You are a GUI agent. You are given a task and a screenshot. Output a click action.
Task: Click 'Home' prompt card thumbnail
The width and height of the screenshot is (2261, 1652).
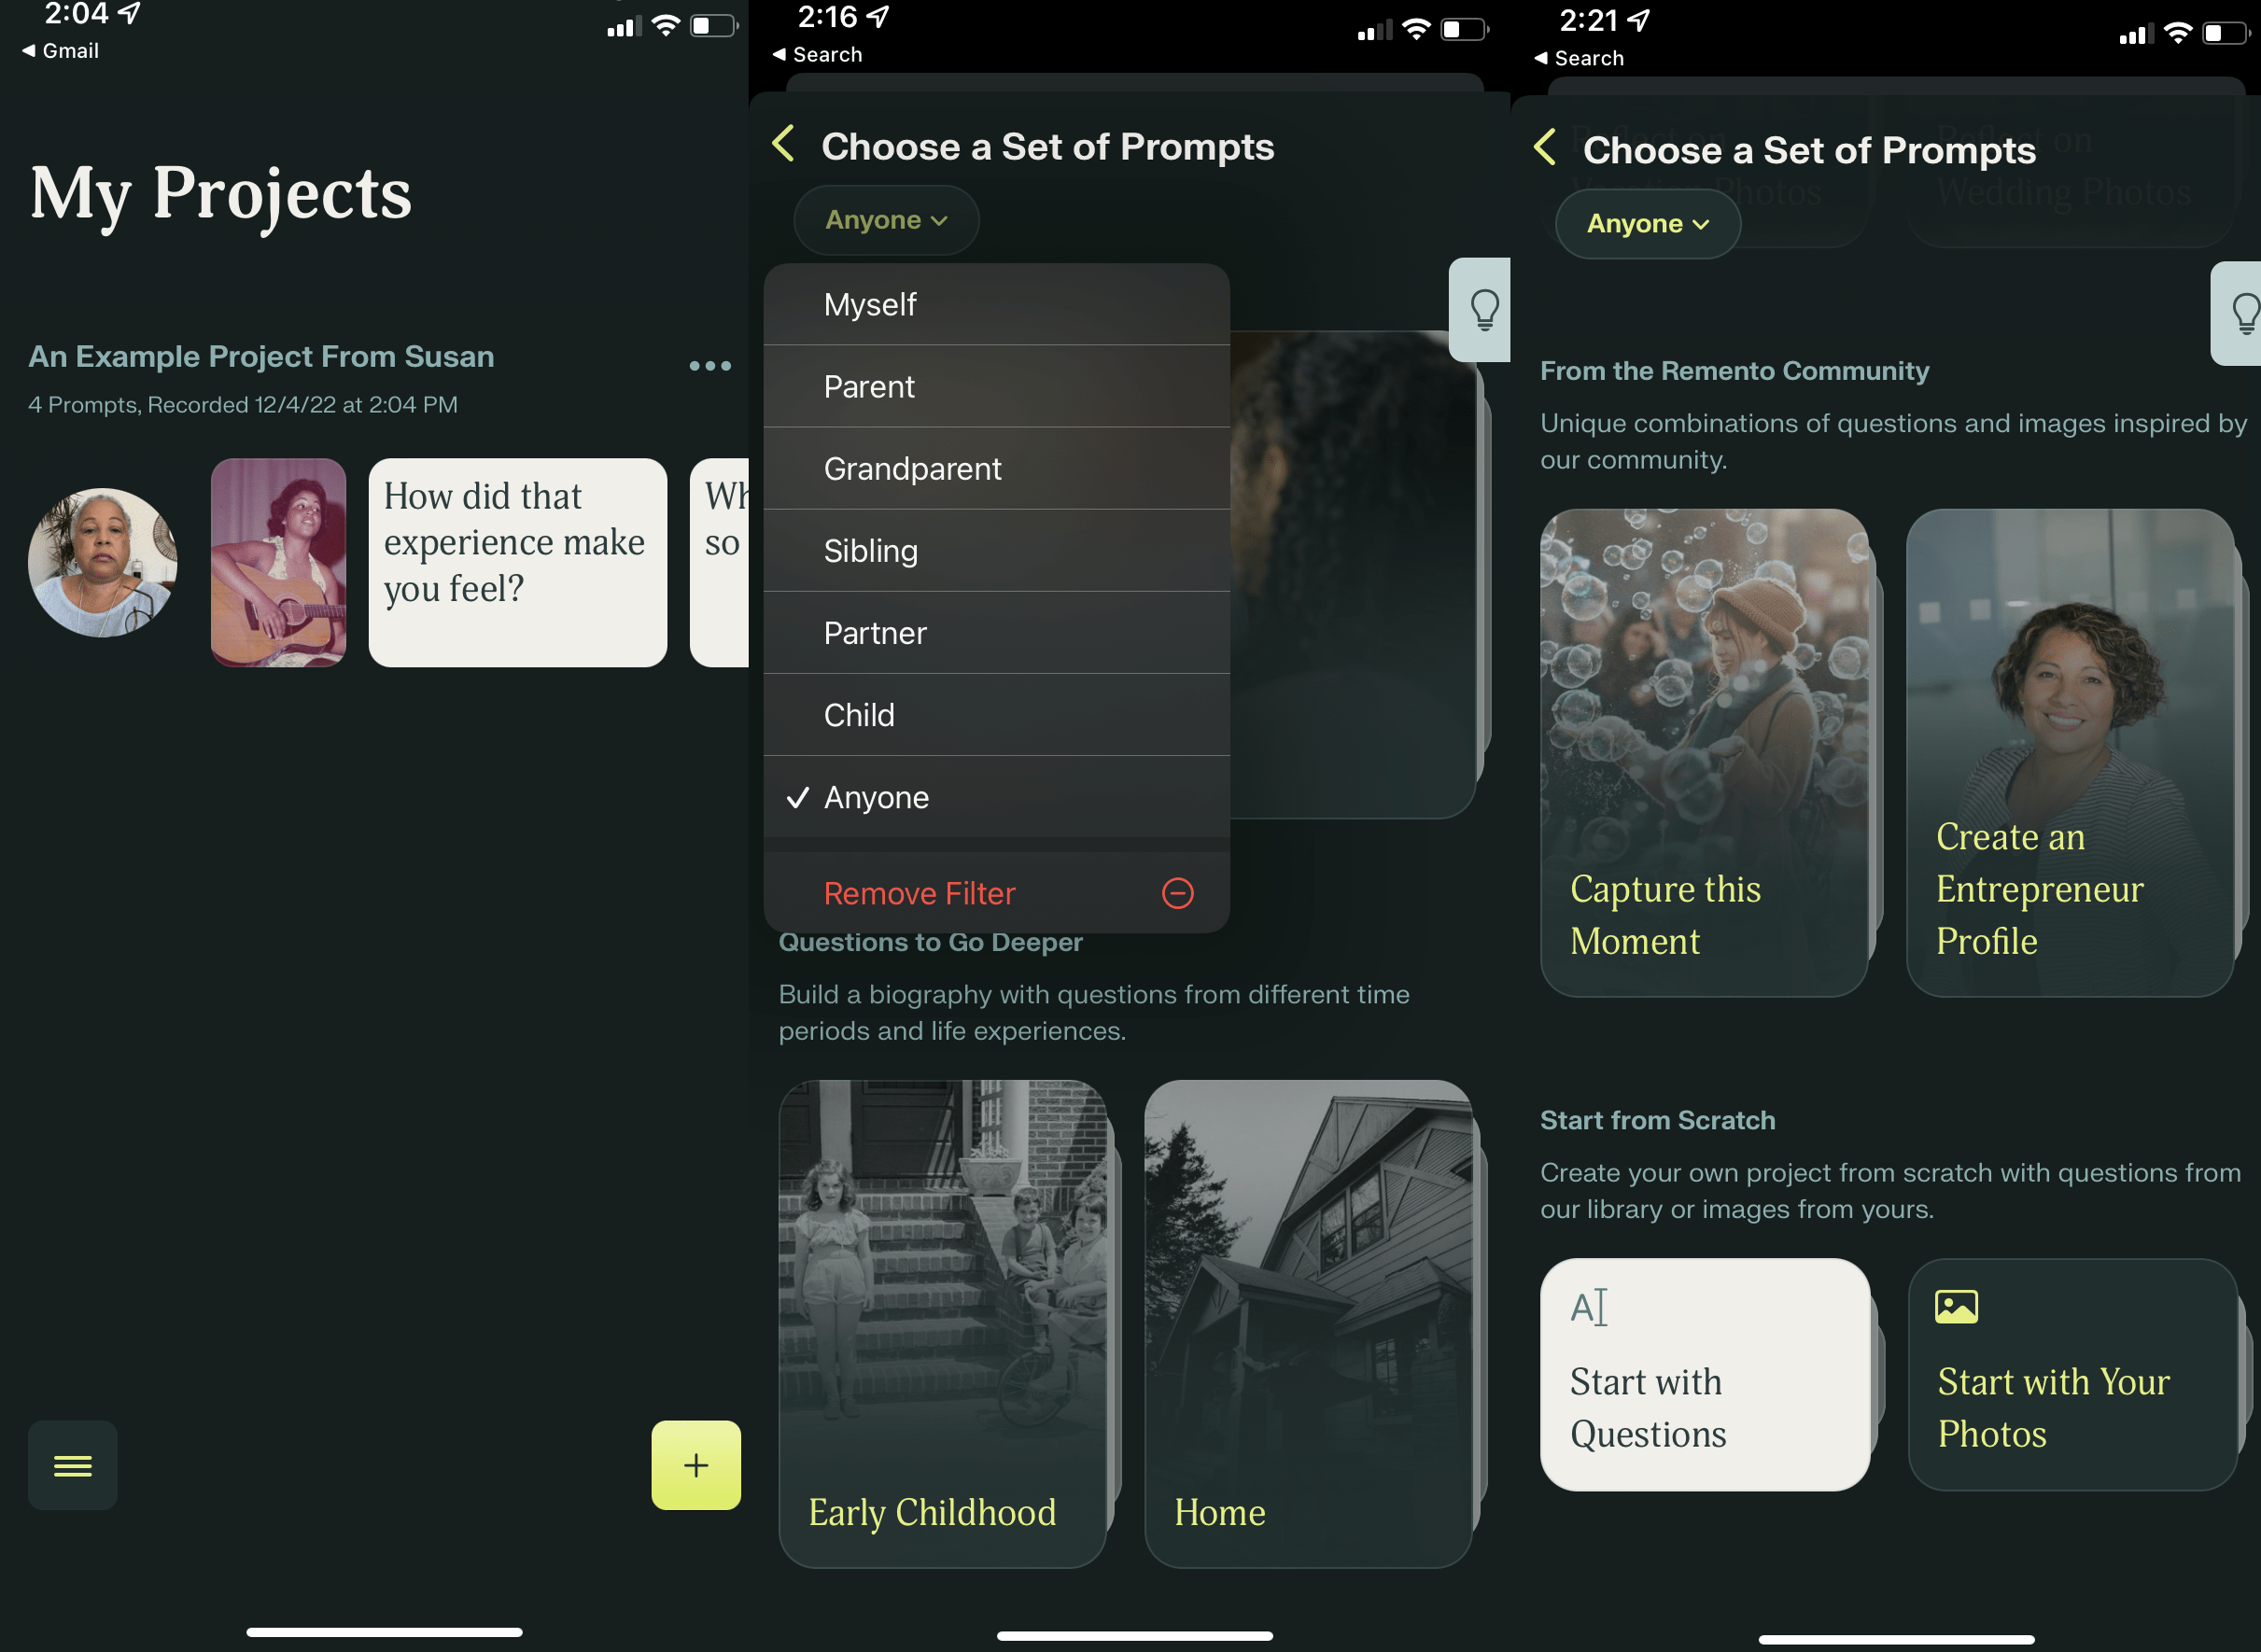click(x=1318, y=1317)
